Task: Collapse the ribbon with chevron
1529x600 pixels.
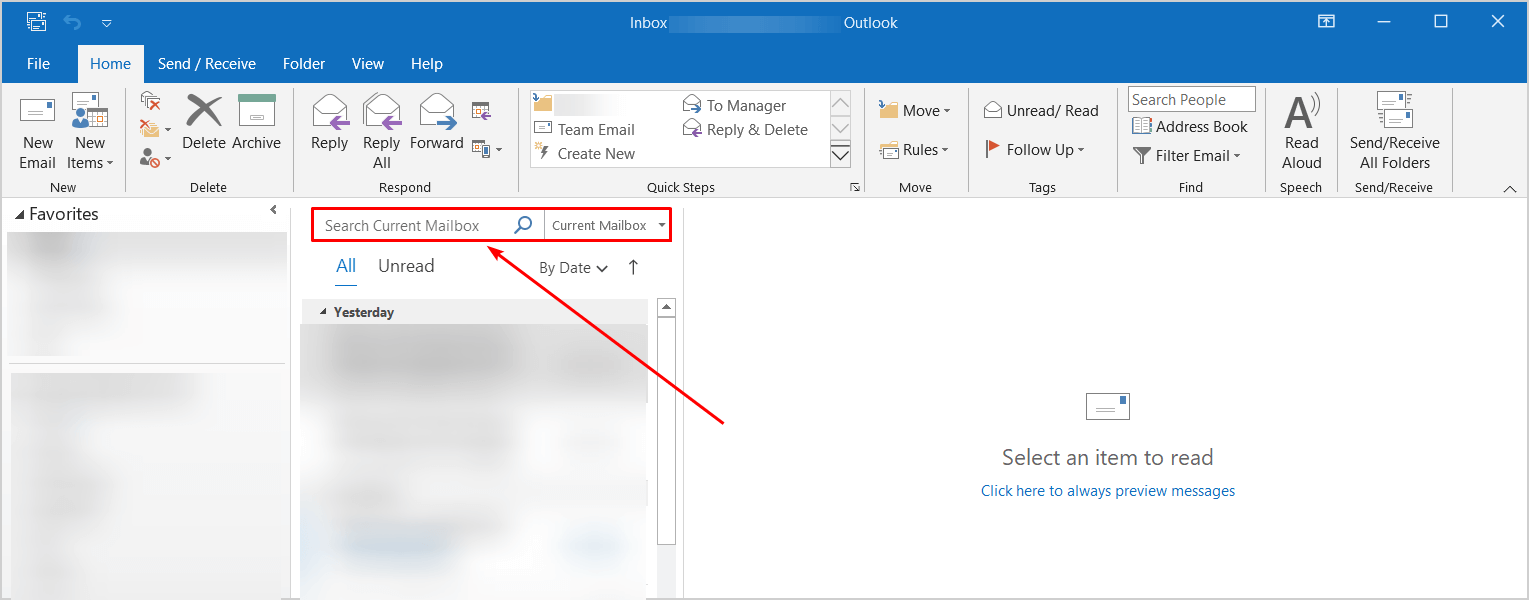Action: point(1510,188)
